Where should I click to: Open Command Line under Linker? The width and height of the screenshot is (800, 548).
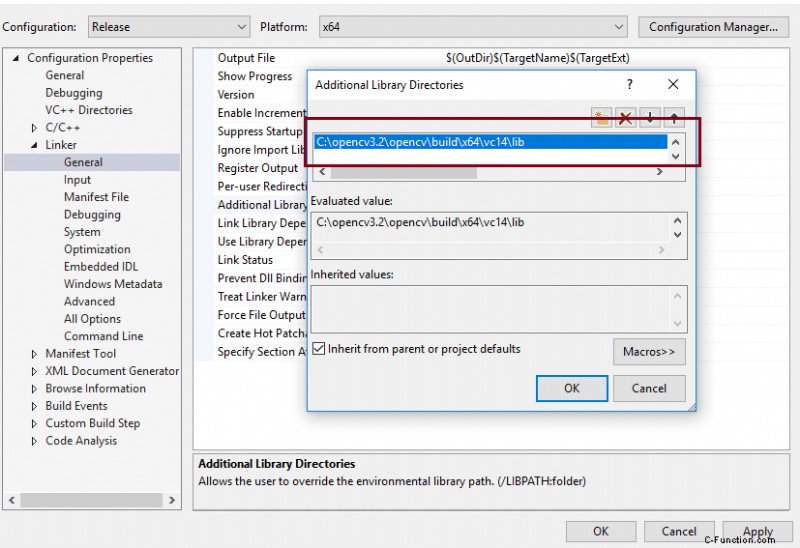103,336
